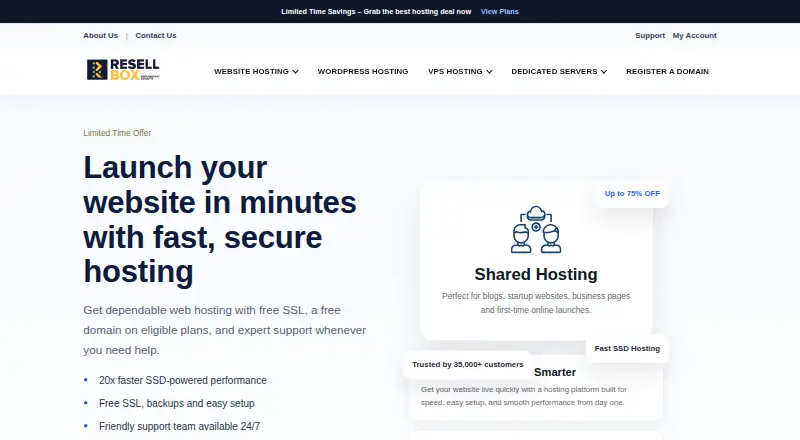Go to My Account

point(694,35)
